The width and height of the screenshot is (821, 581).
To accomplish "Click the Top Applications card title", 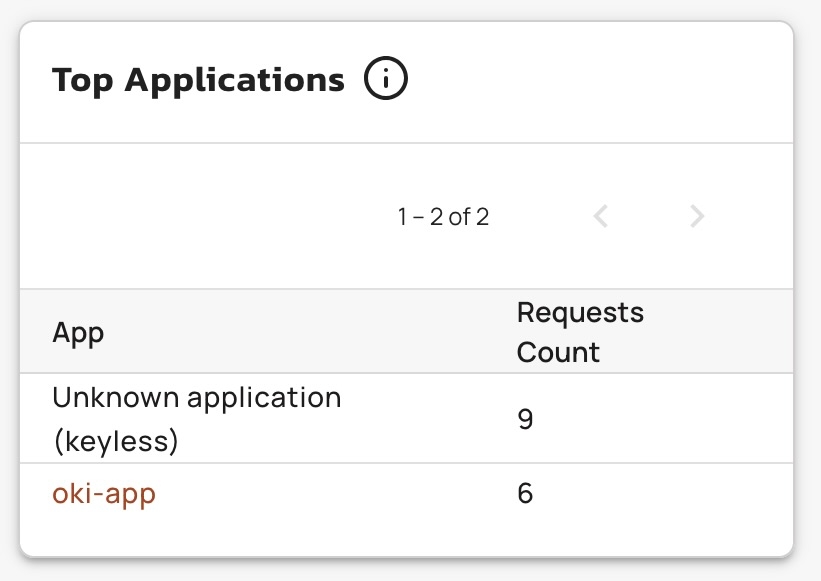I will pos(198,80).
